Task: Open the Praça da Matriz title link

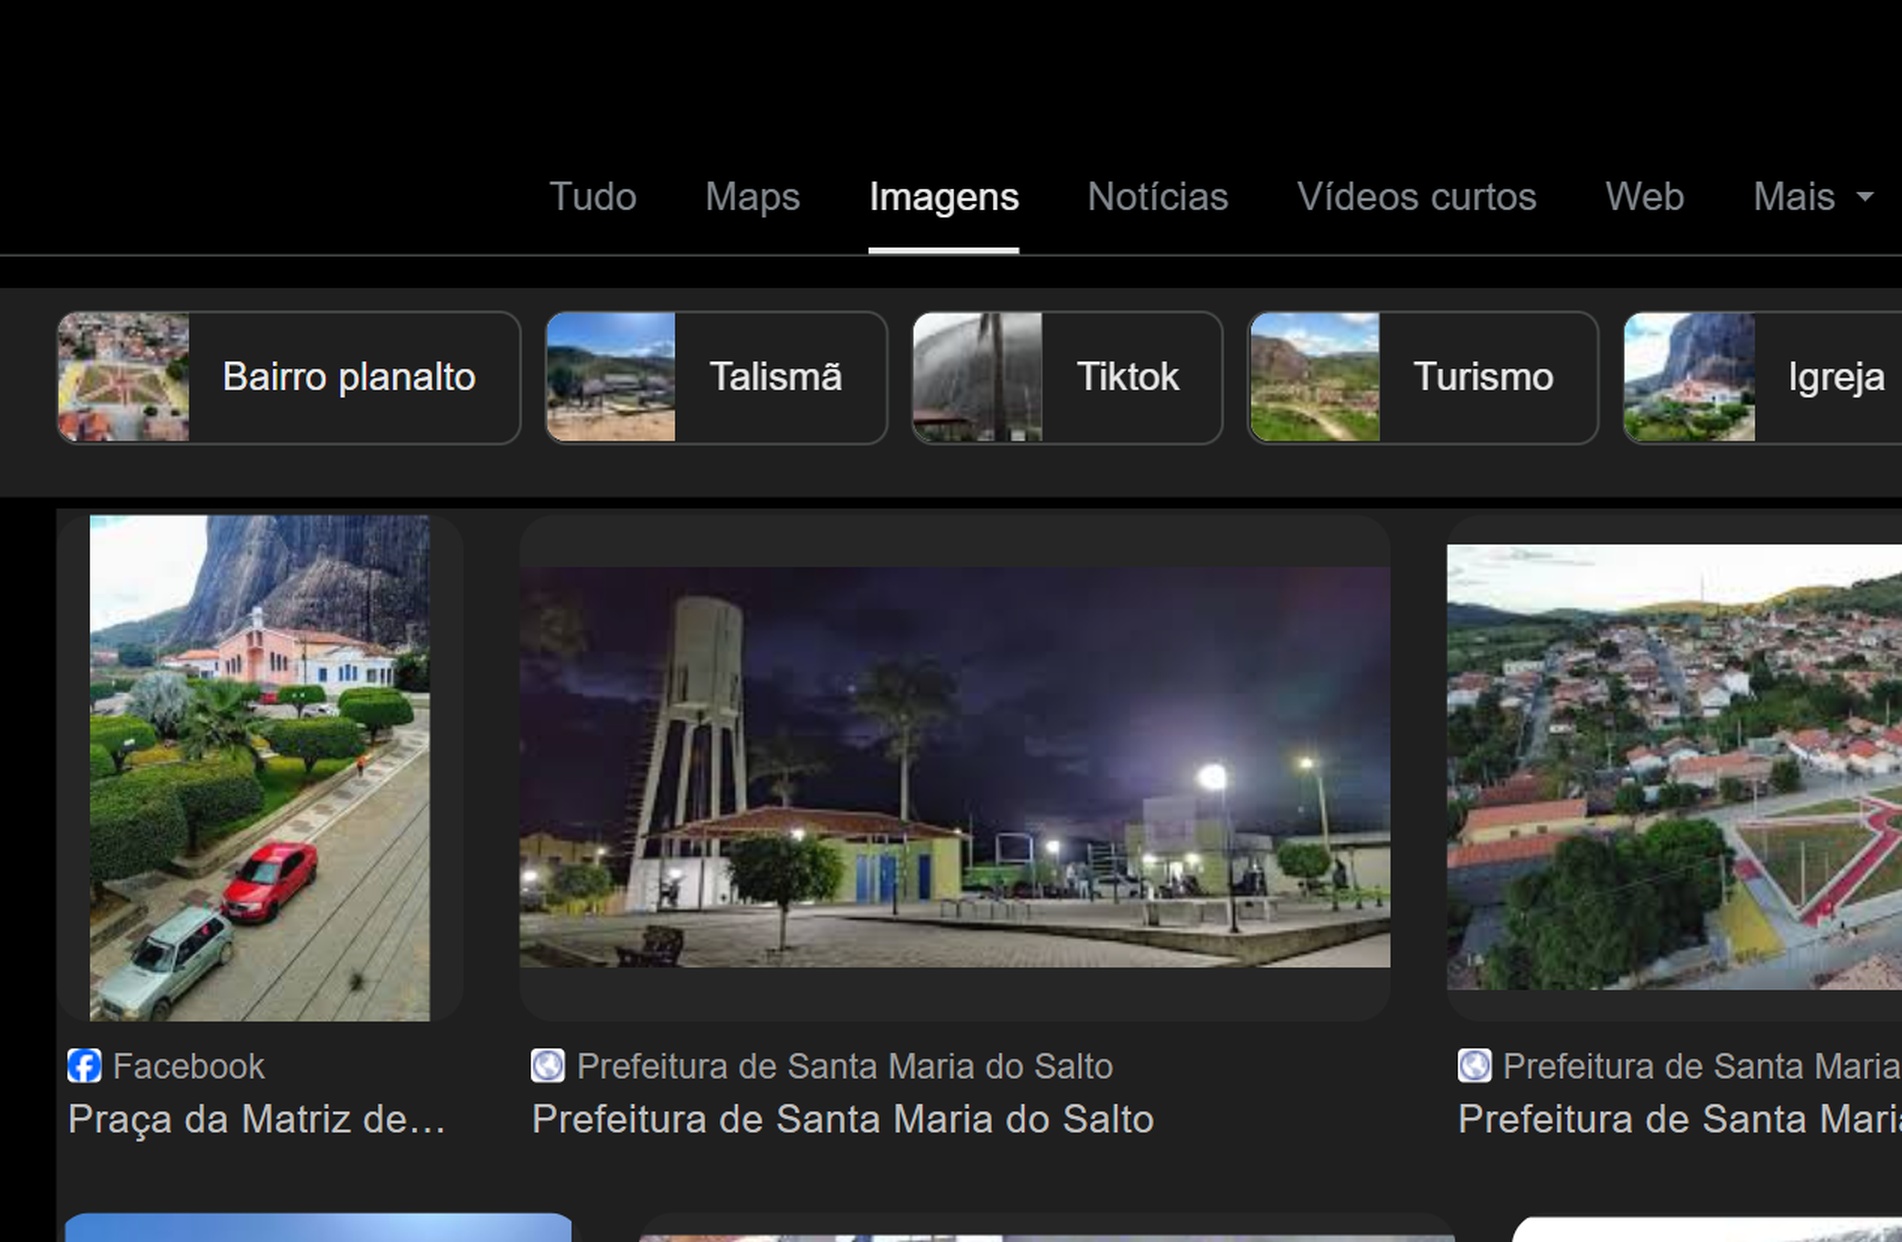Action: [x=256, y=1119]
